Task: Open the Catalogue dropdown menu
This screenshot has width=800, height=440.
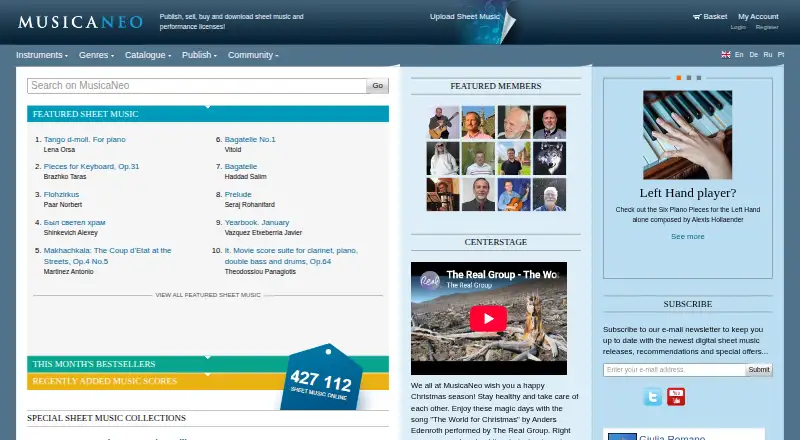Action: click(148, 55)
